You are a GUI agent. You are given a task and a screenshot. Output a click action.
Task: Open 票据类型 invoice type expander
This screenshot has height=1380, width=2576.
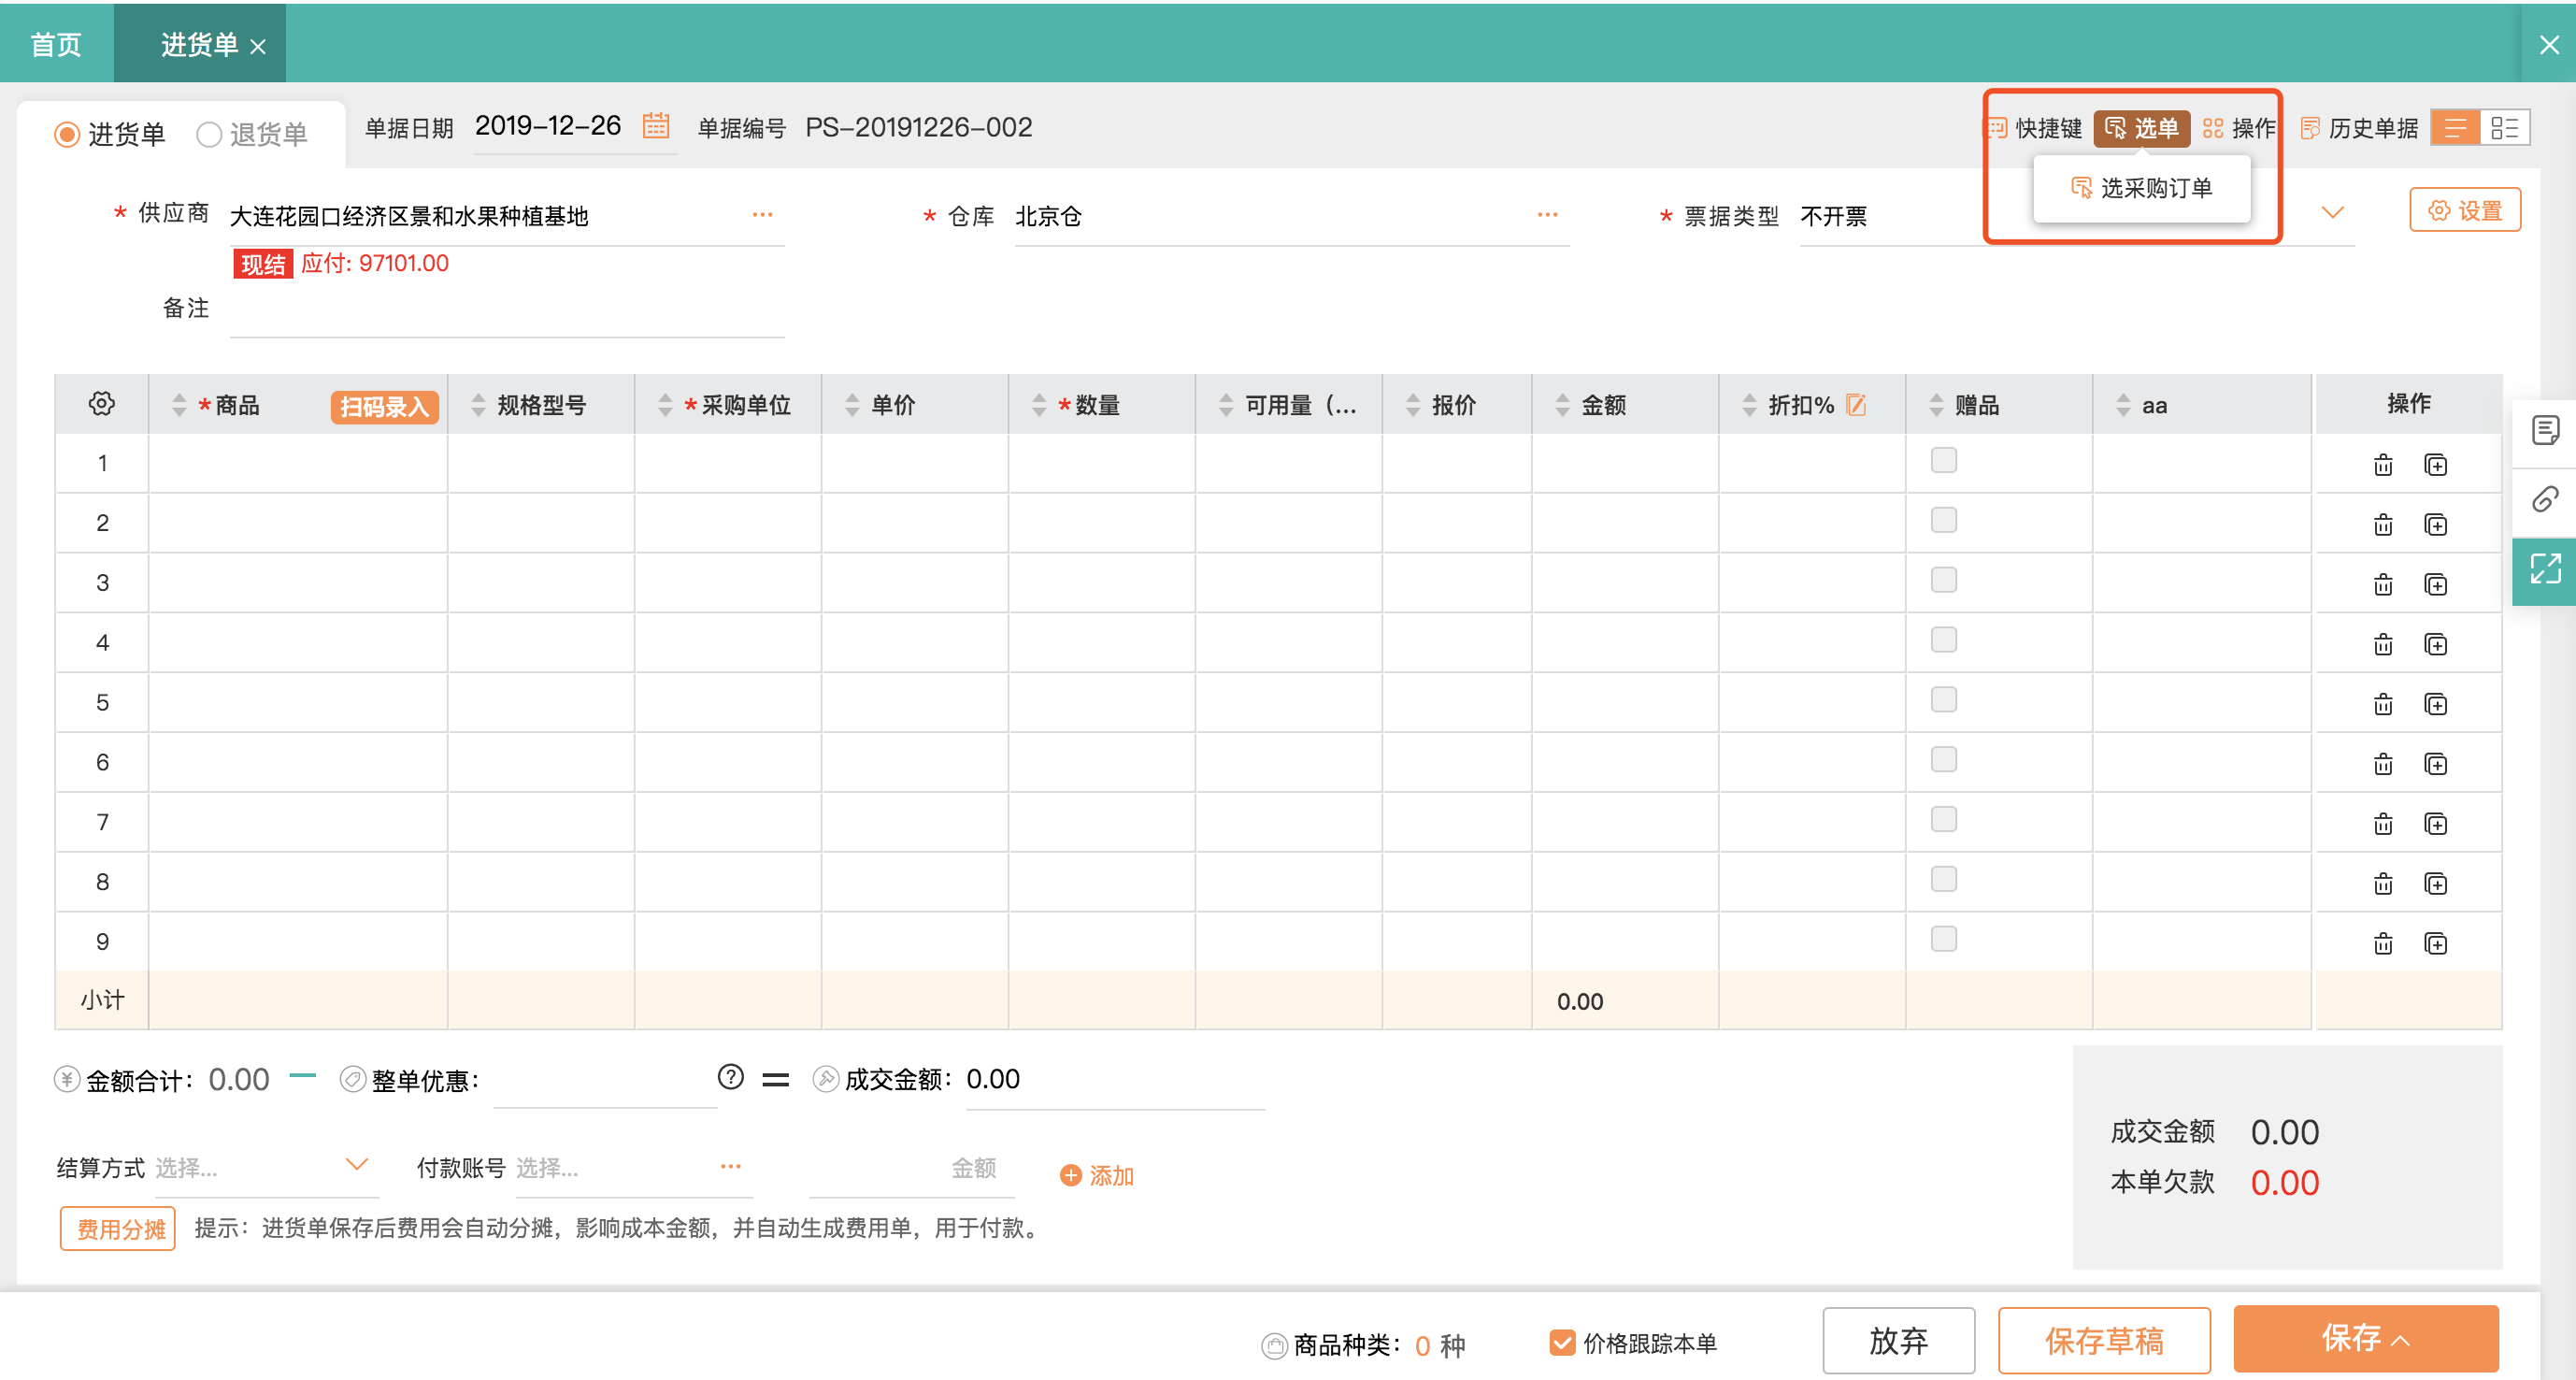pyautogui.click(x=2334, y=215)
